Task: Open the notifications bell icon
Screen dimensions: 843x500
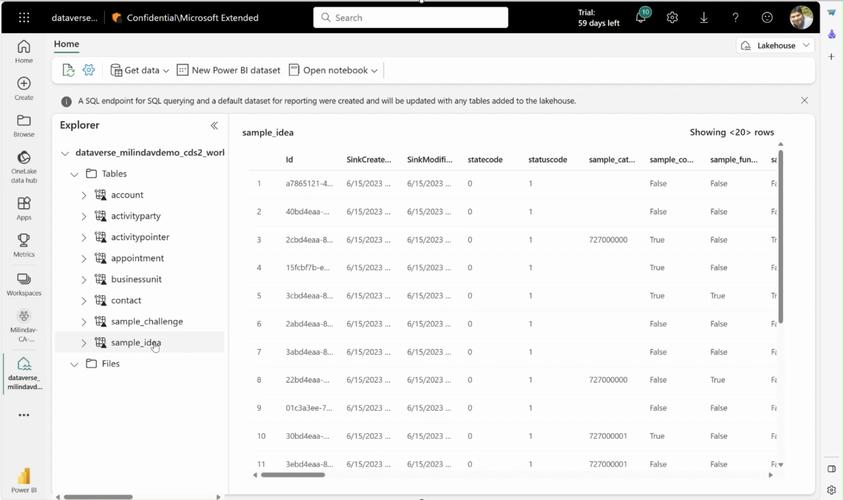Action: click(x=640, y=18)
